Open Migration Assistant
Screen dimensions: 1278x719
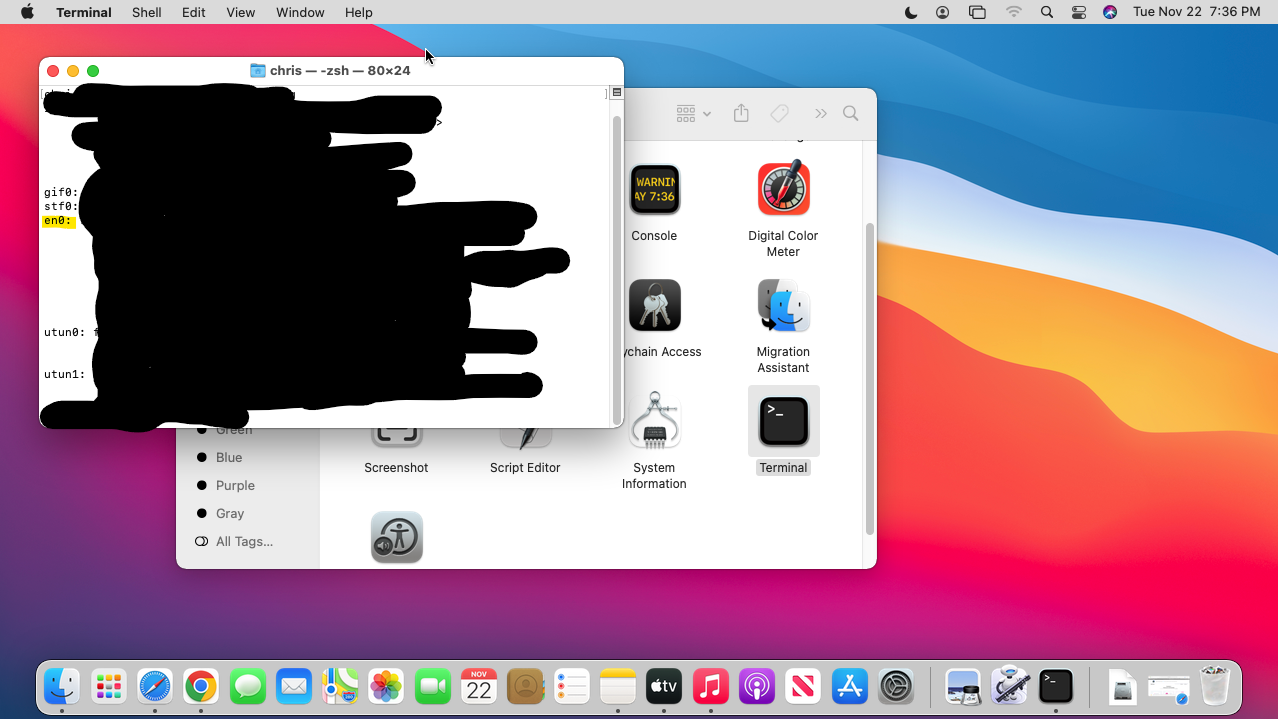point(783,305)
